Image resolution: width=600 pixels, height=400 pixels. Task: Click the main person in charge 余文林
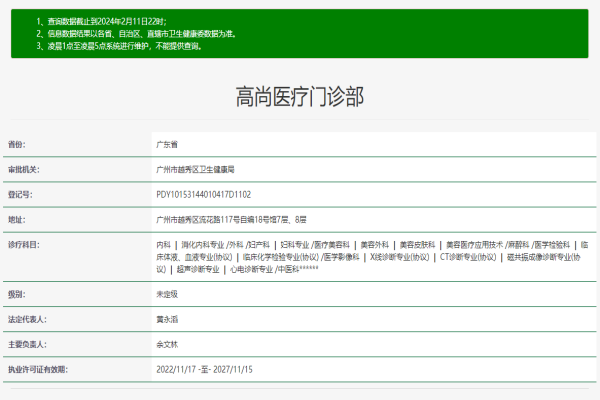[x=167, y=344]
